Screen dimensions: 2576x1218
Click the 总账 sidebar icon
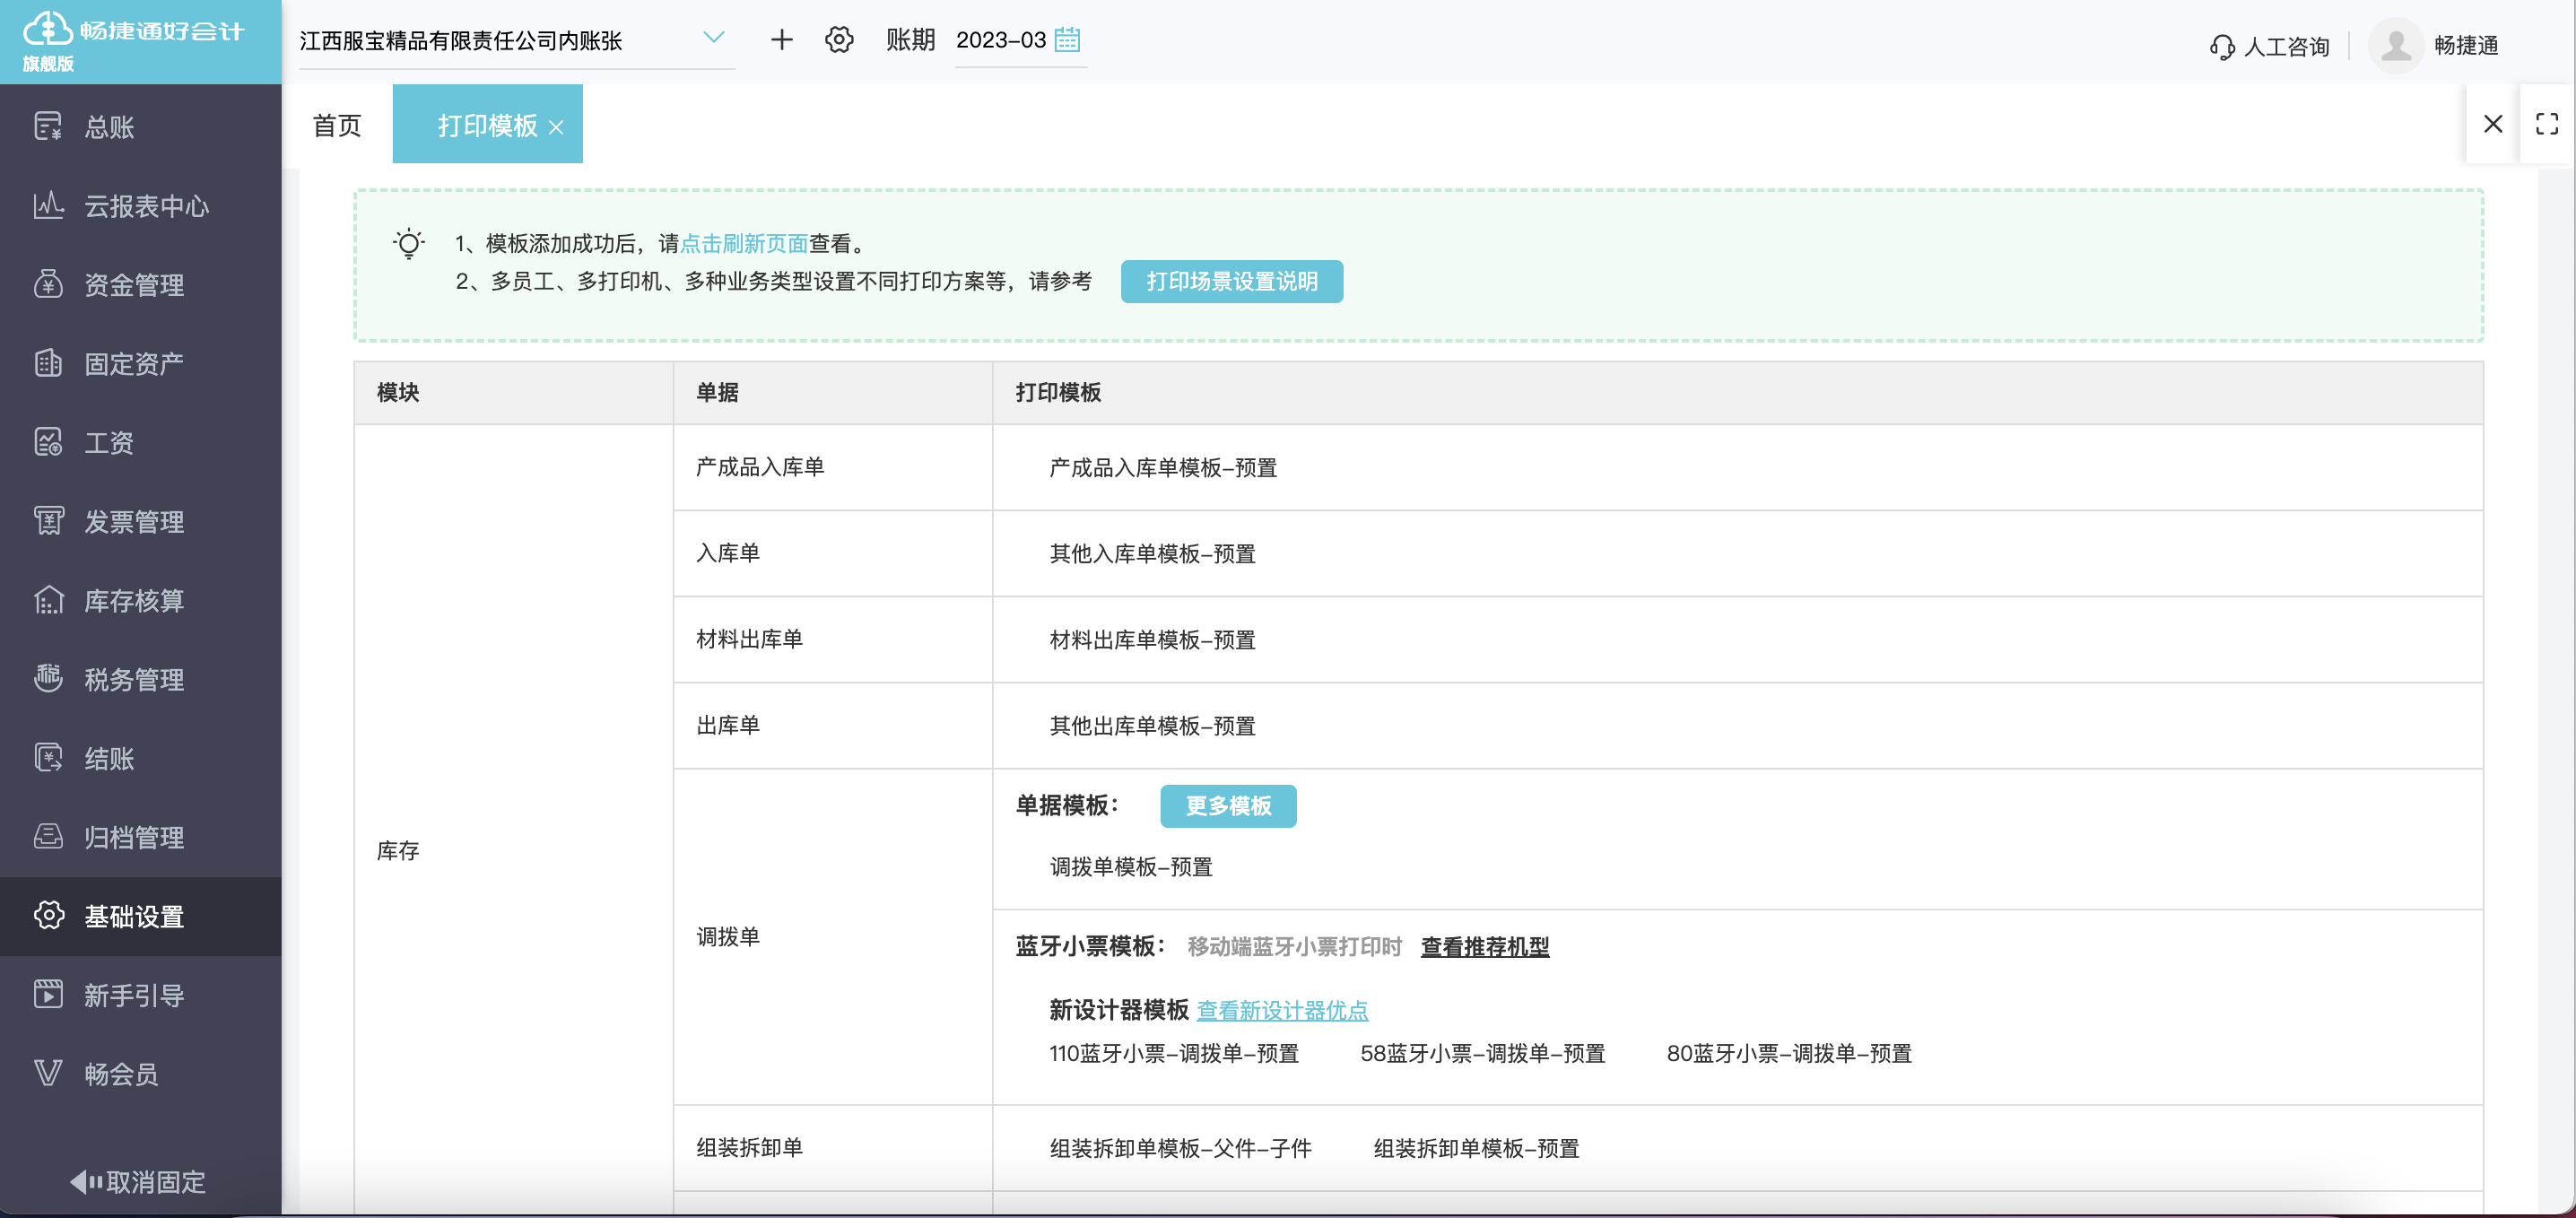point(46,126)
